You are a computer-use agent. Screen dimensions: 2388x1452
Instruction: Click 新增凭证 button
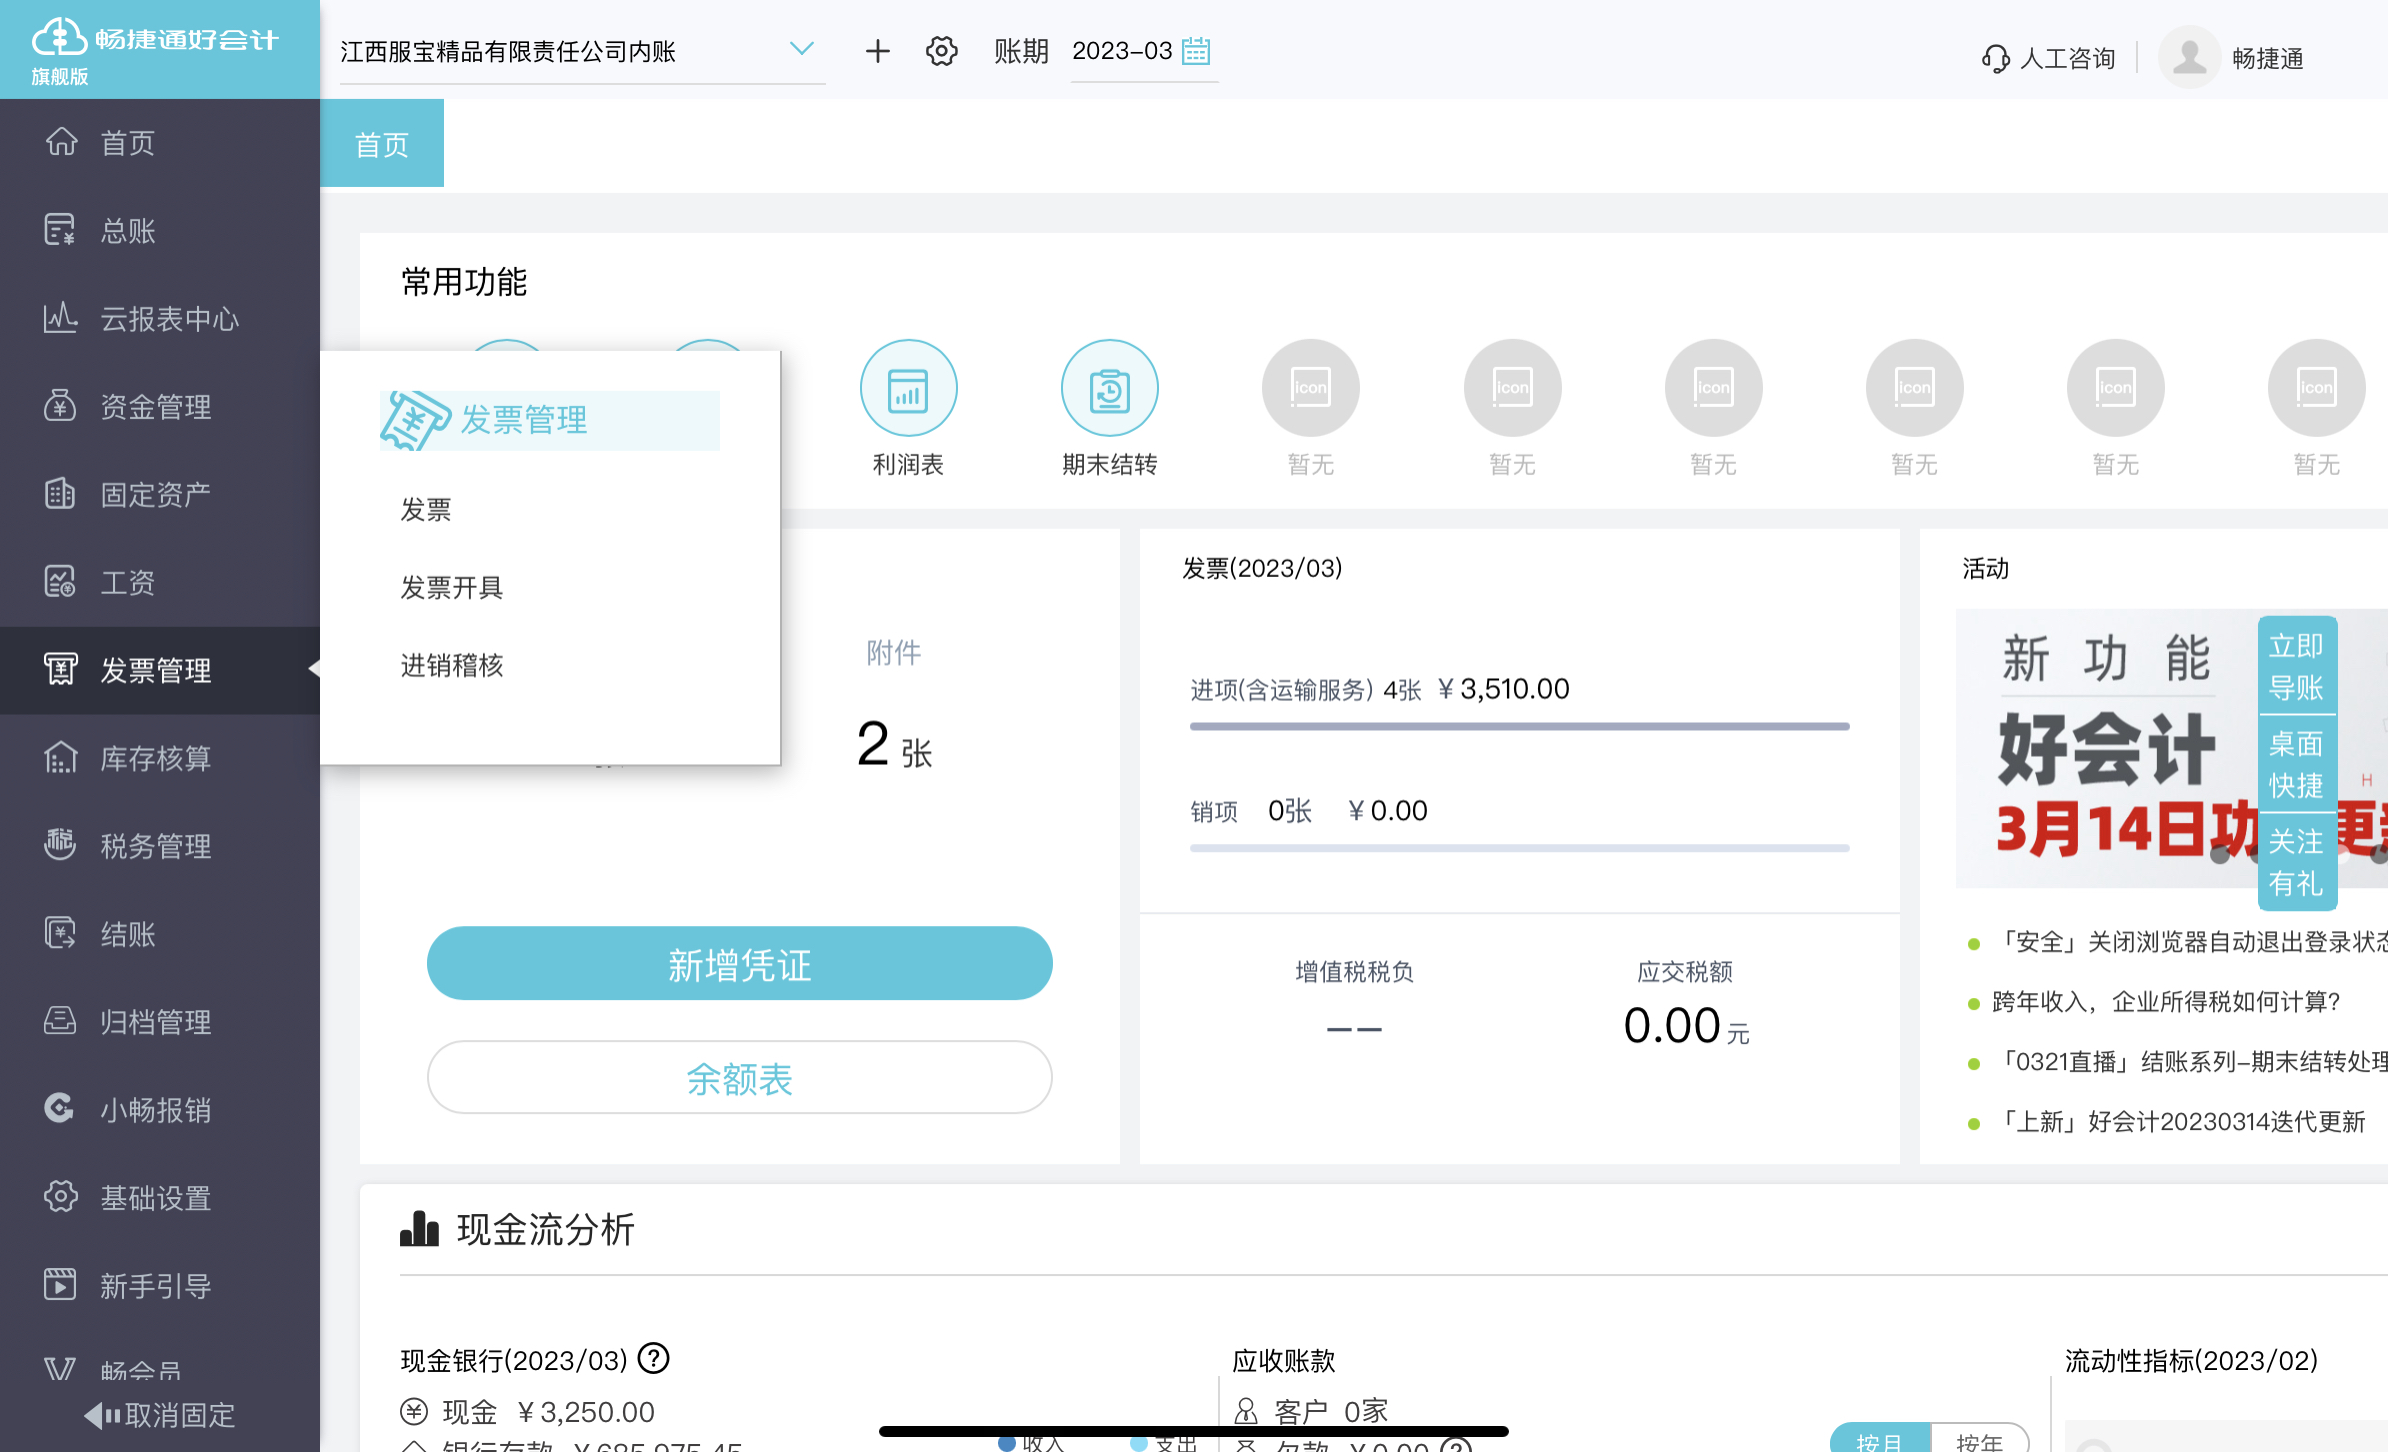(739, 962)
